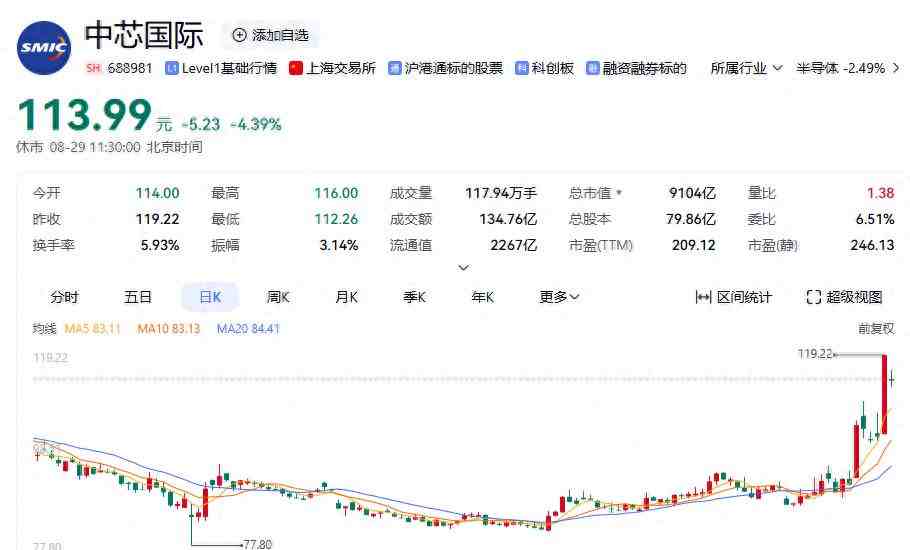Toggle the 前复权 adjustment setting

[x=876, y=328]
